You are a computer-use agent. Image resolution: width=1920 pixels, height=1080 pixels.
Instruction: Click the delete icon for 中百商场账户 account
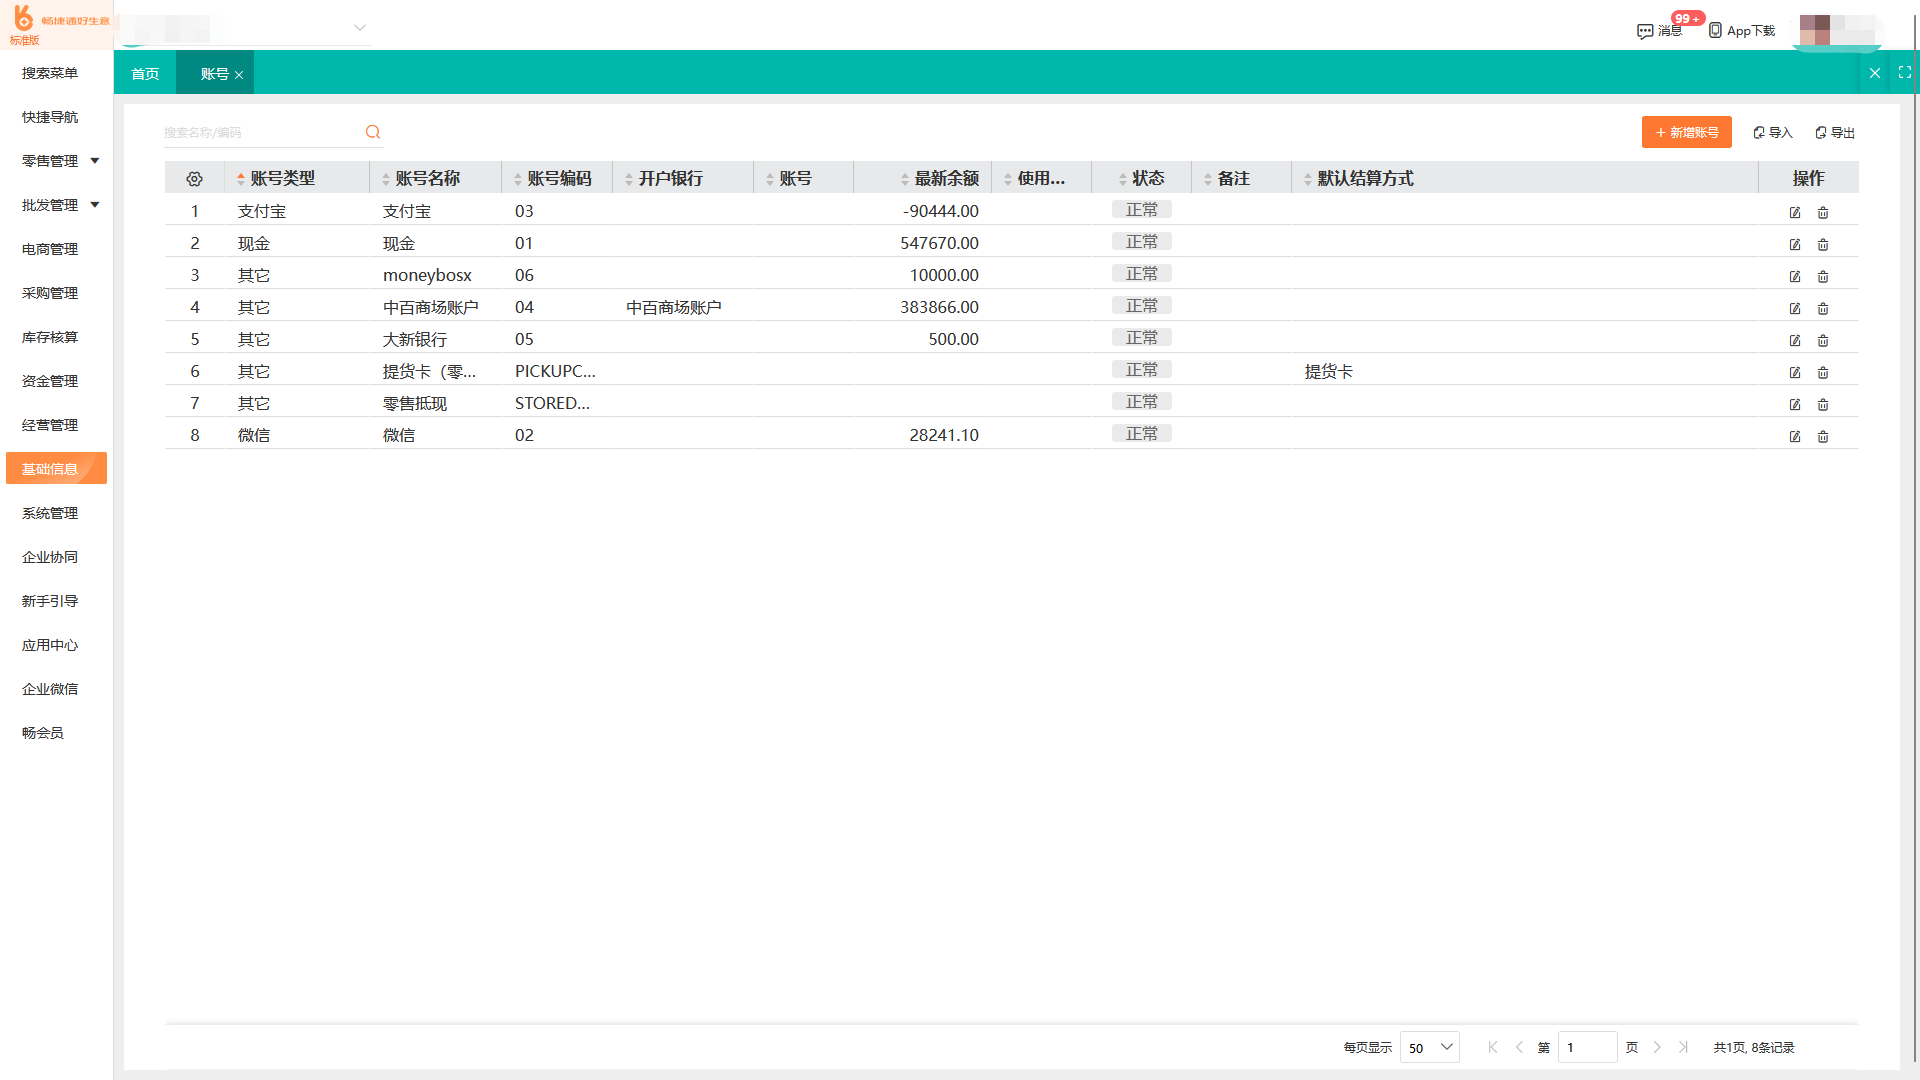[x=1822, y=307]
